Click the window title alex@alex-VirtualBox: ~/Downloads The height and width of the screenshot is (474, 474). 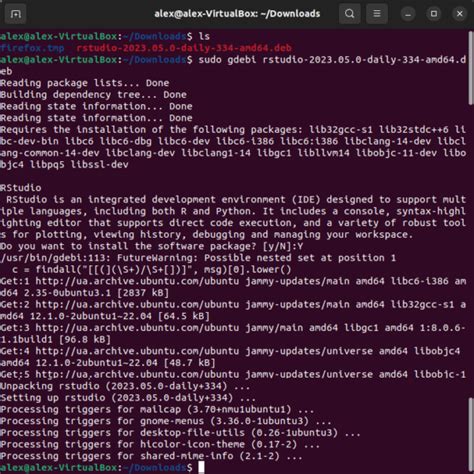click(x=237, y=14)
